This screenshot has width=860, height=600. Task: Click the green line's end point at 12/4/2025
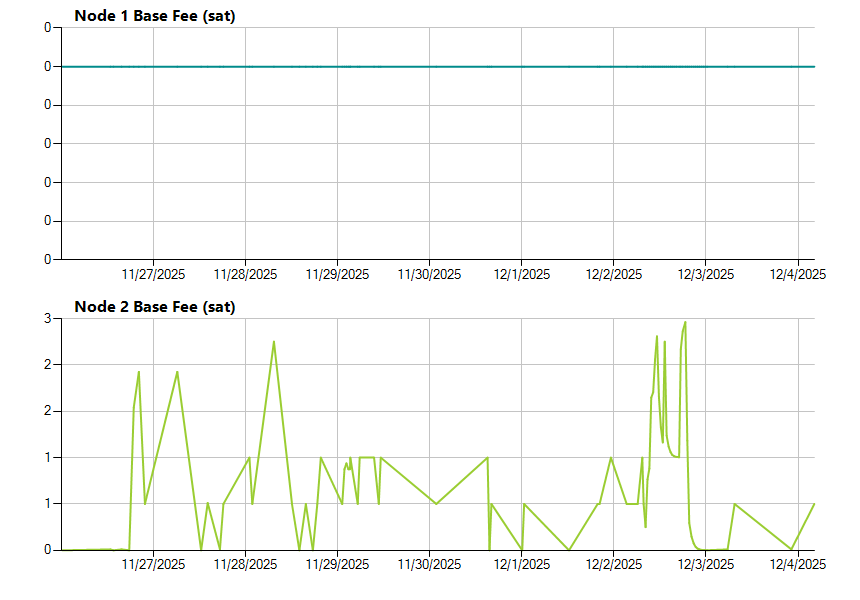pos(814,504)
